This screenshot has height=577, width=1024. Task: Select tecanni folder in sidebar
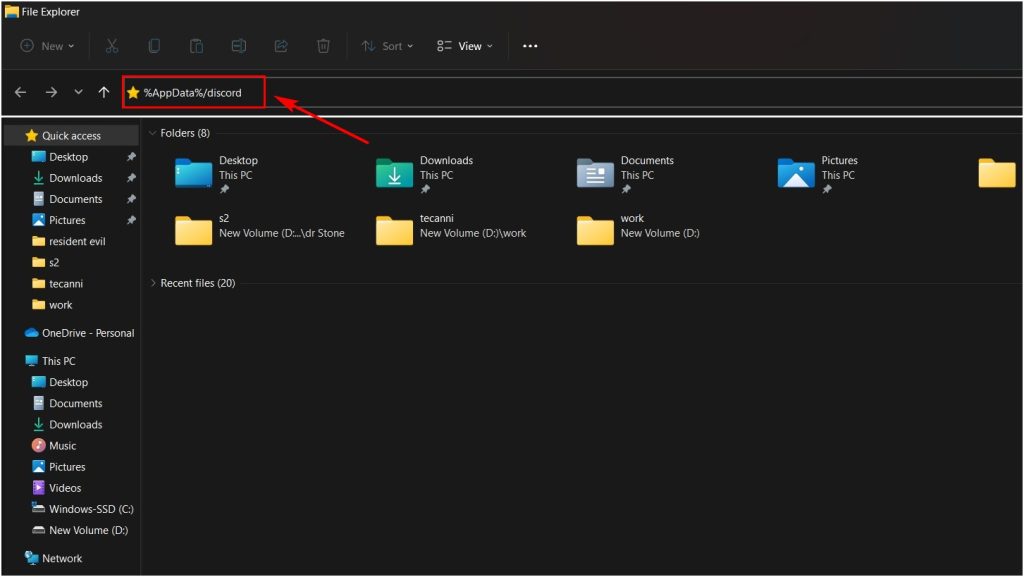point(66,284)
